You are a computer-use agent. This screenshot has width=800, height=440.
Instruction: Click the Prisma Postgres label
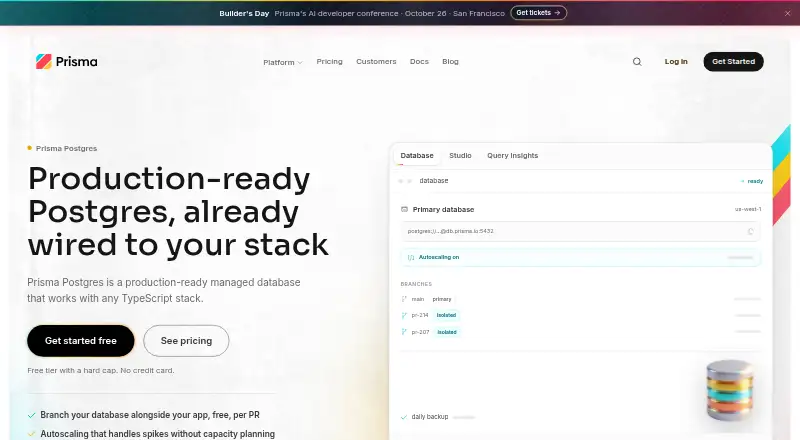[66, 149]
